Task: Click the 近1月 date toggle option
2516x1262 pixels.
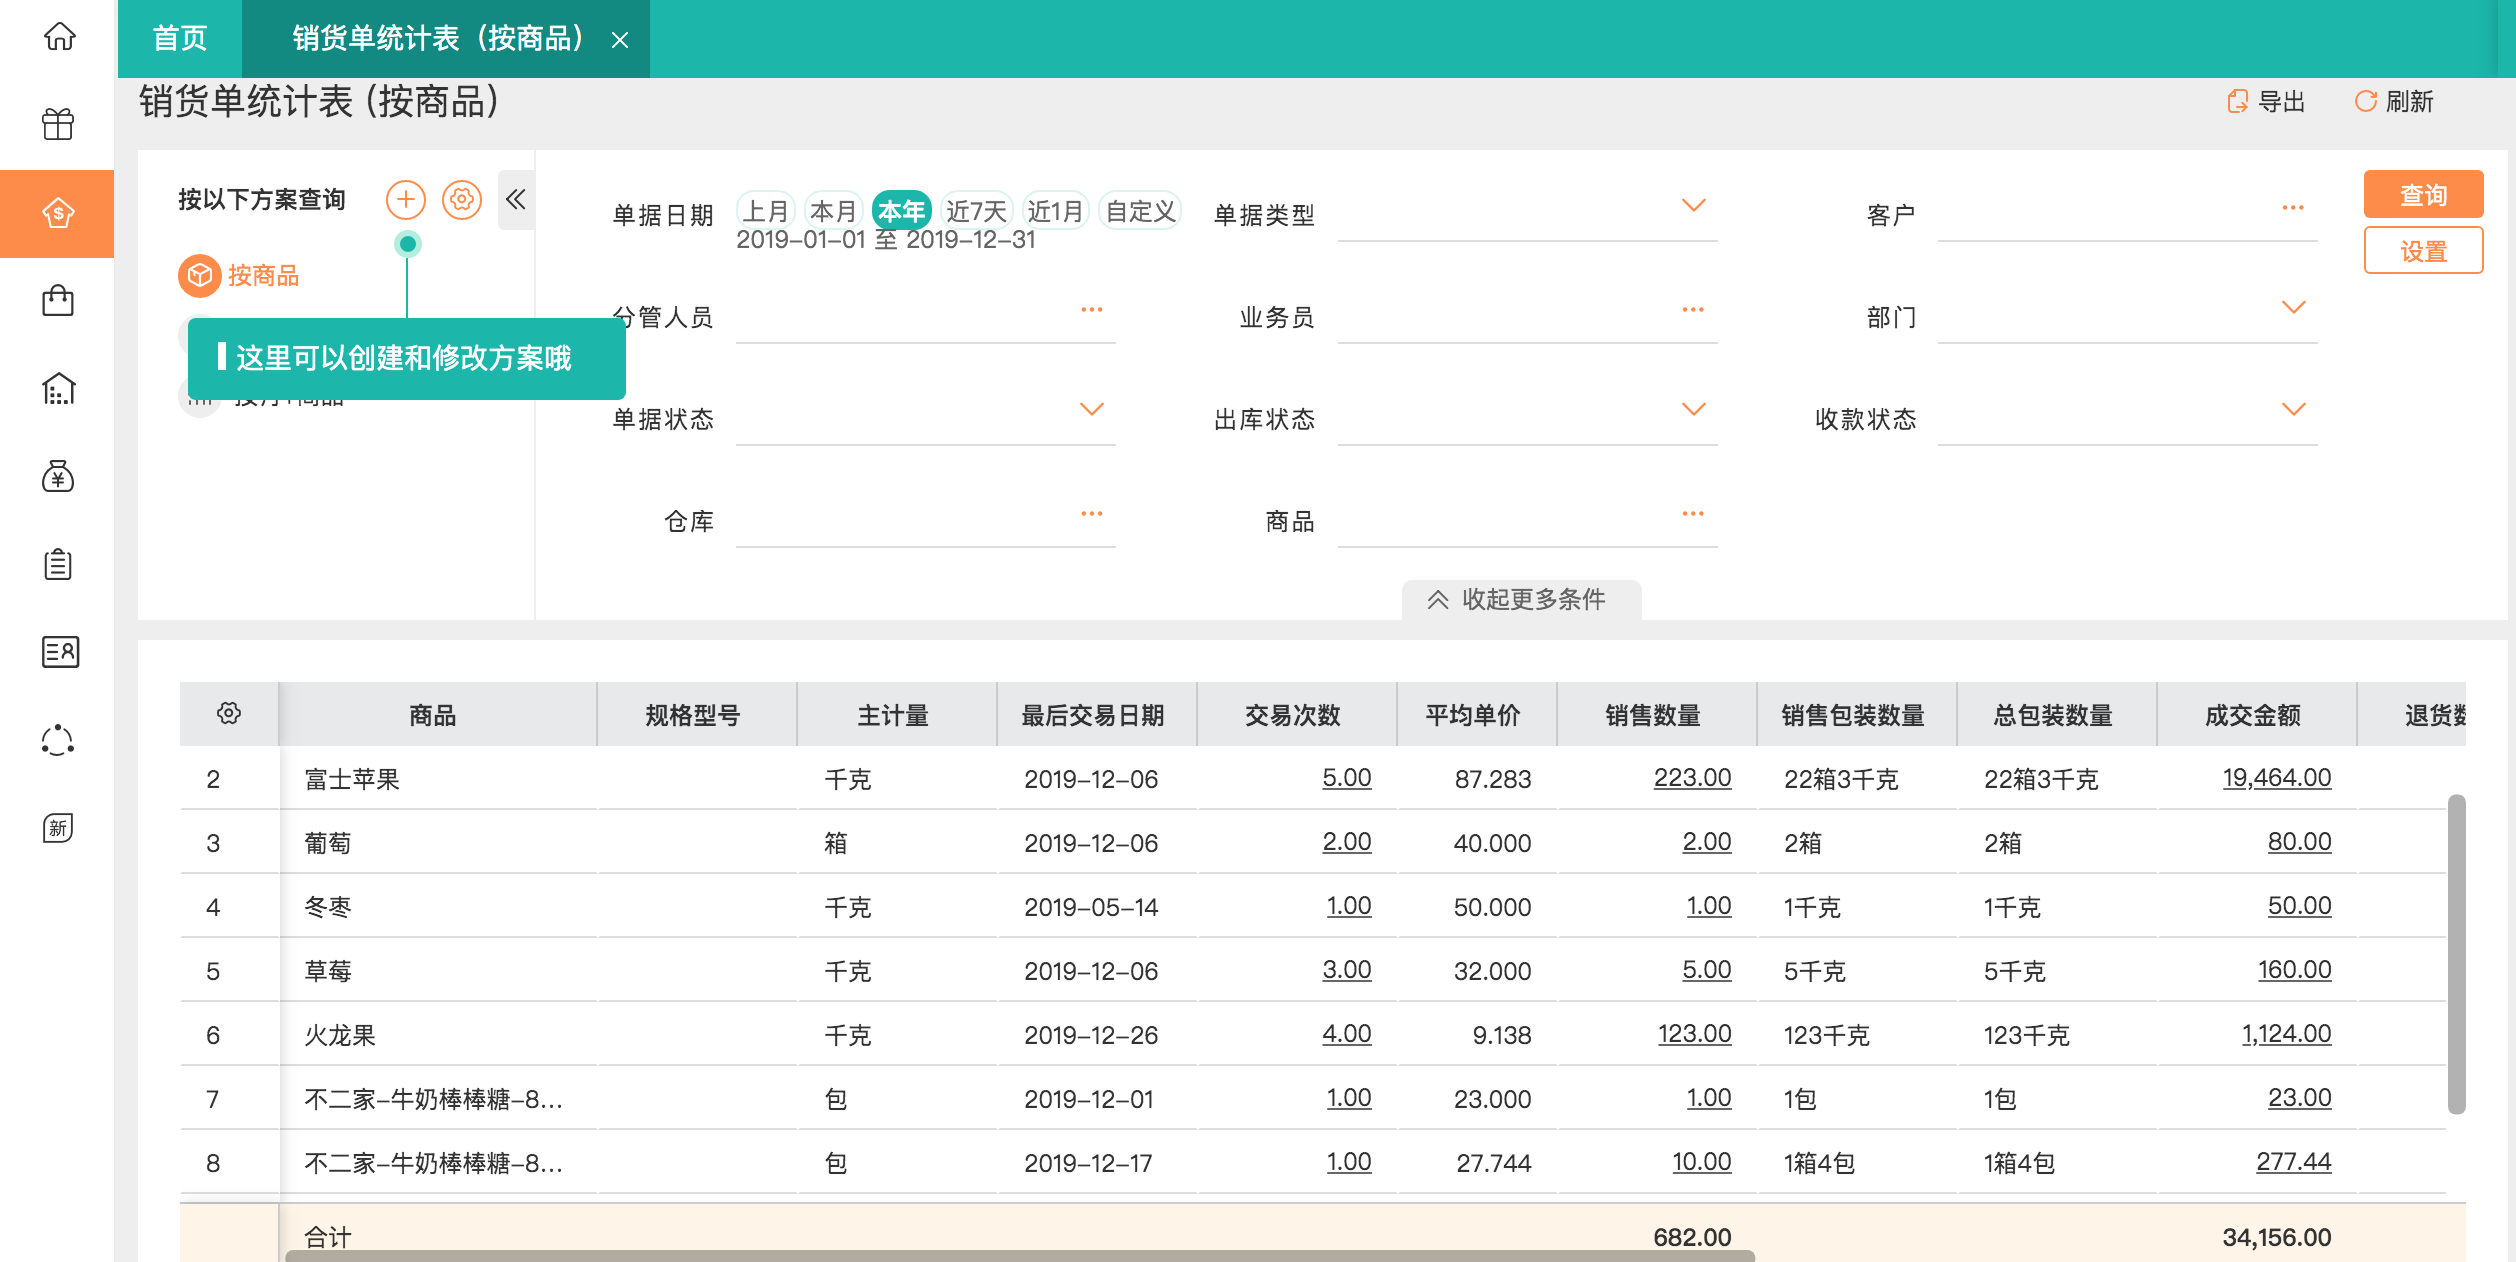Action: pyautogui.click(x=1054, y=209)
